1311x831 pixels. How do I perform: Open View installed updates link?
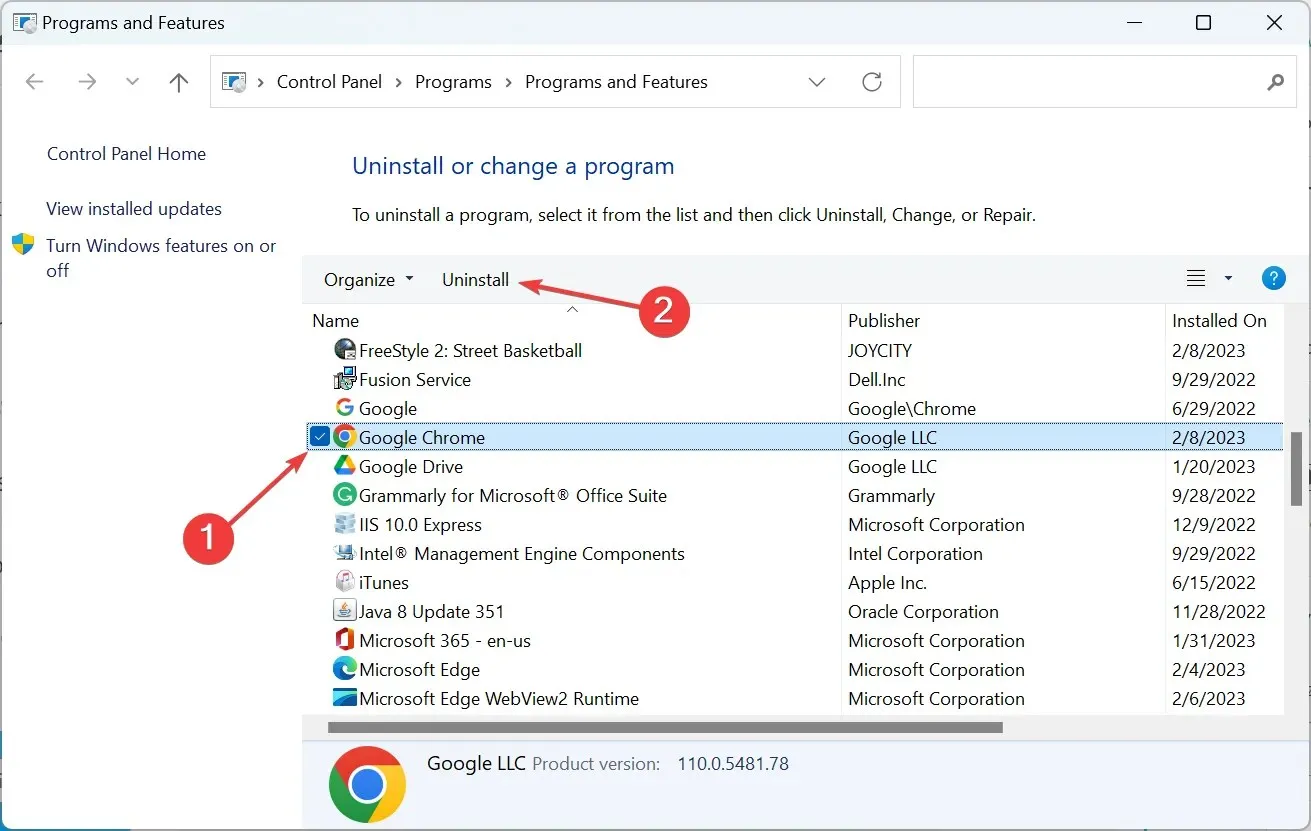coord(134,209)
